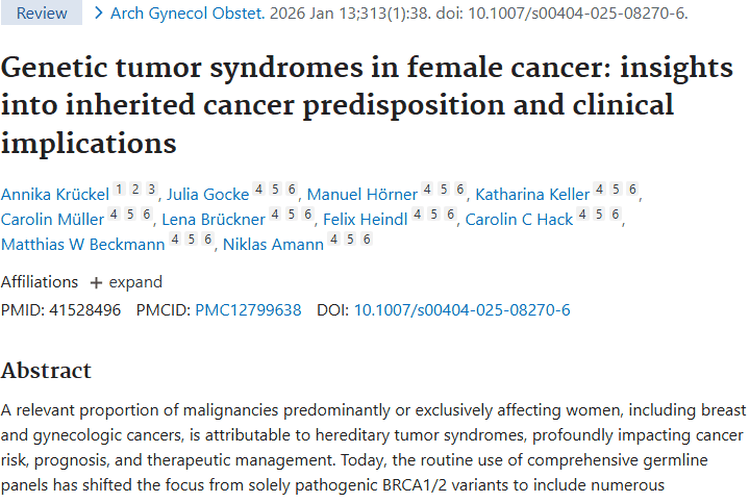Open the Arch Gynecol Obstet journal dropdown

(187, 13)
